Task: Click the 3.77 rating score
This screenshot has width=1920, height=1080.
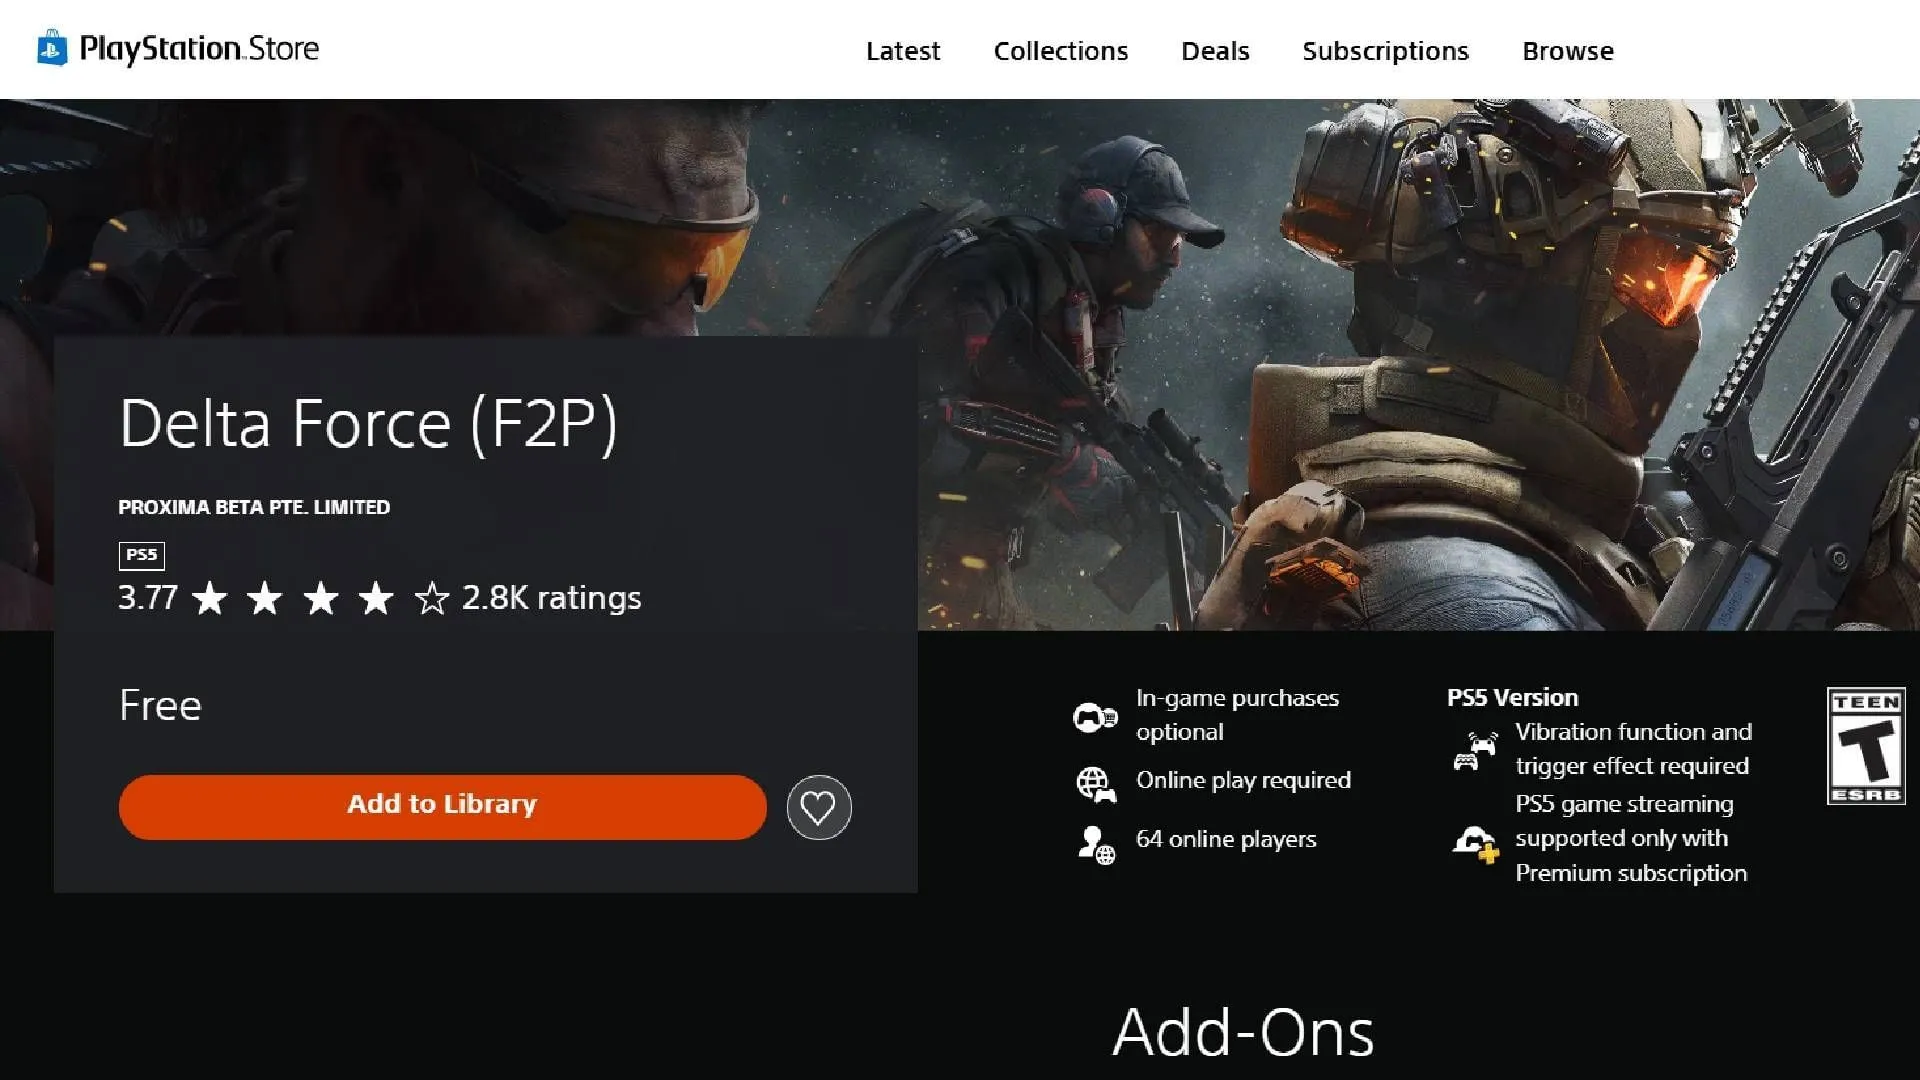Action: coord(148,598)
